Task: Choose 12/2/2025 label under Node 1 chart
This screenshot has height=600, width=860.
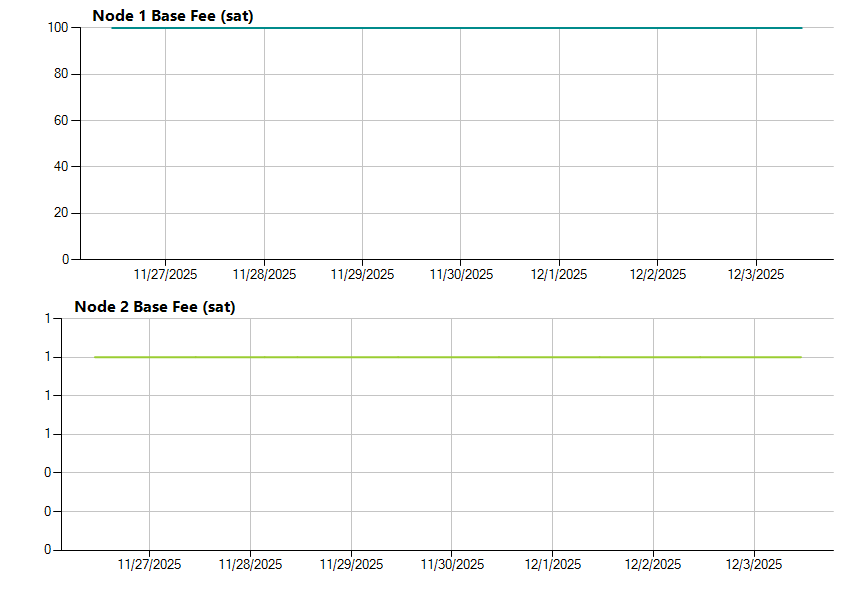Action: 657,274
